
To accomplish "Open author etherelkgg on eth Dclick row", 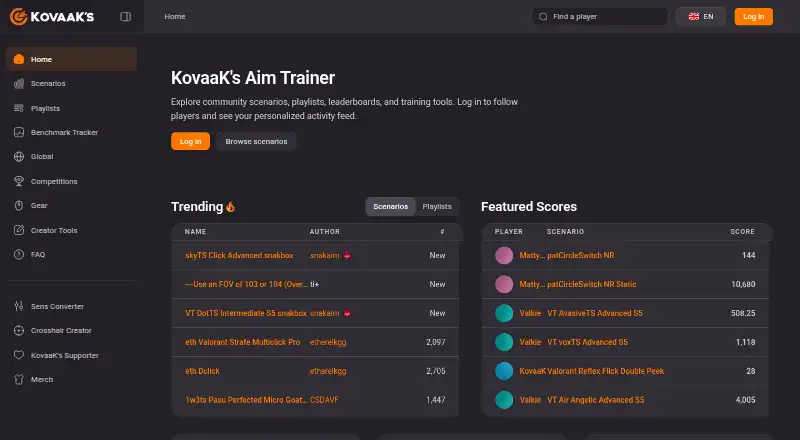I will (x=328, y=371).
